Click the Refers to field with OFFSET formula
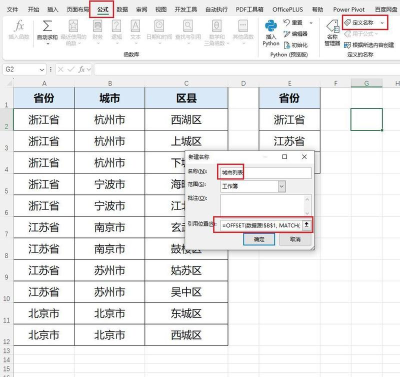The height and width of the screenshot is (377, 400). [x=261, y=225]
